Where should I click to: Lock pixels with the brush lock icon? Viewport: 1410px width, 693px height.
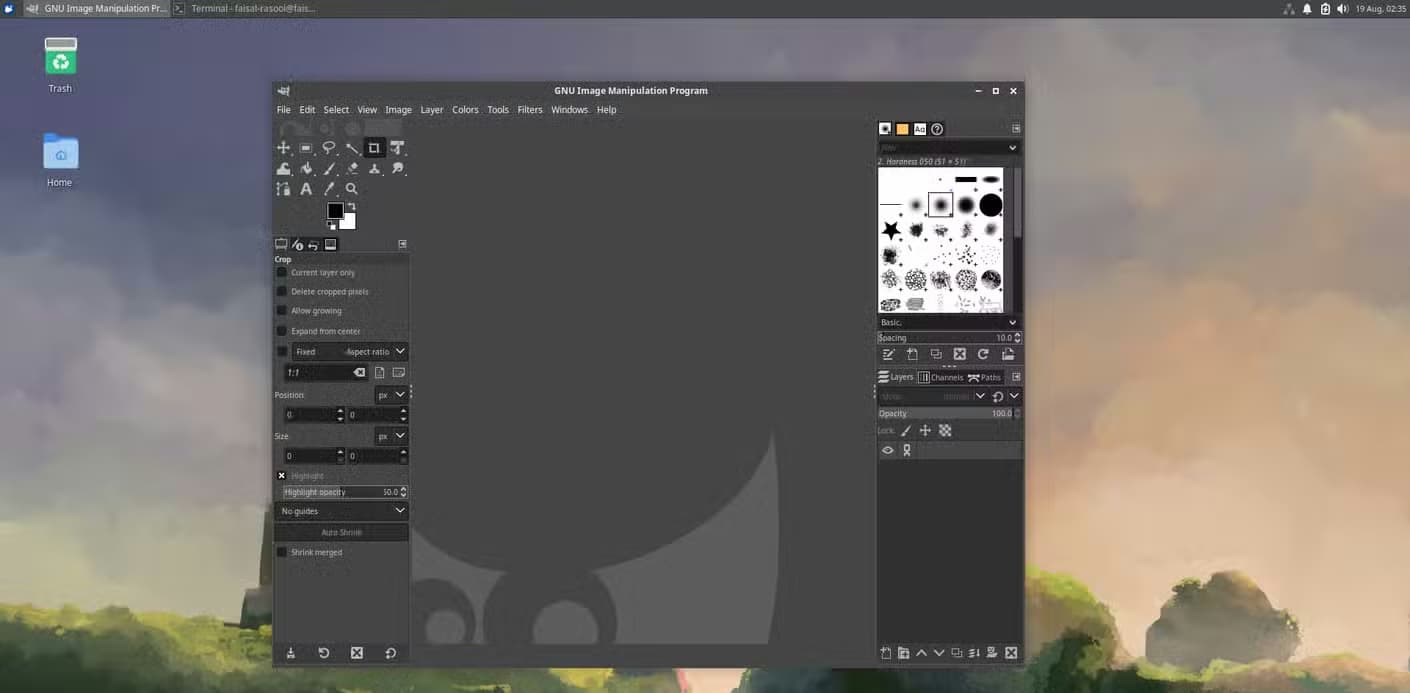click(x=906, y=431)
